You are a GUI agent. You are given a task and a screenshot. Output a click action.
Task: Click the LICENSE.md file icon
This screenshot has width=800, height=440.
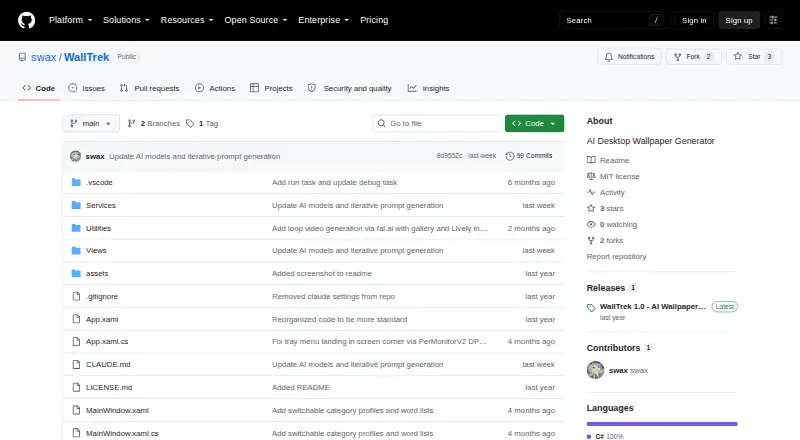76,387
